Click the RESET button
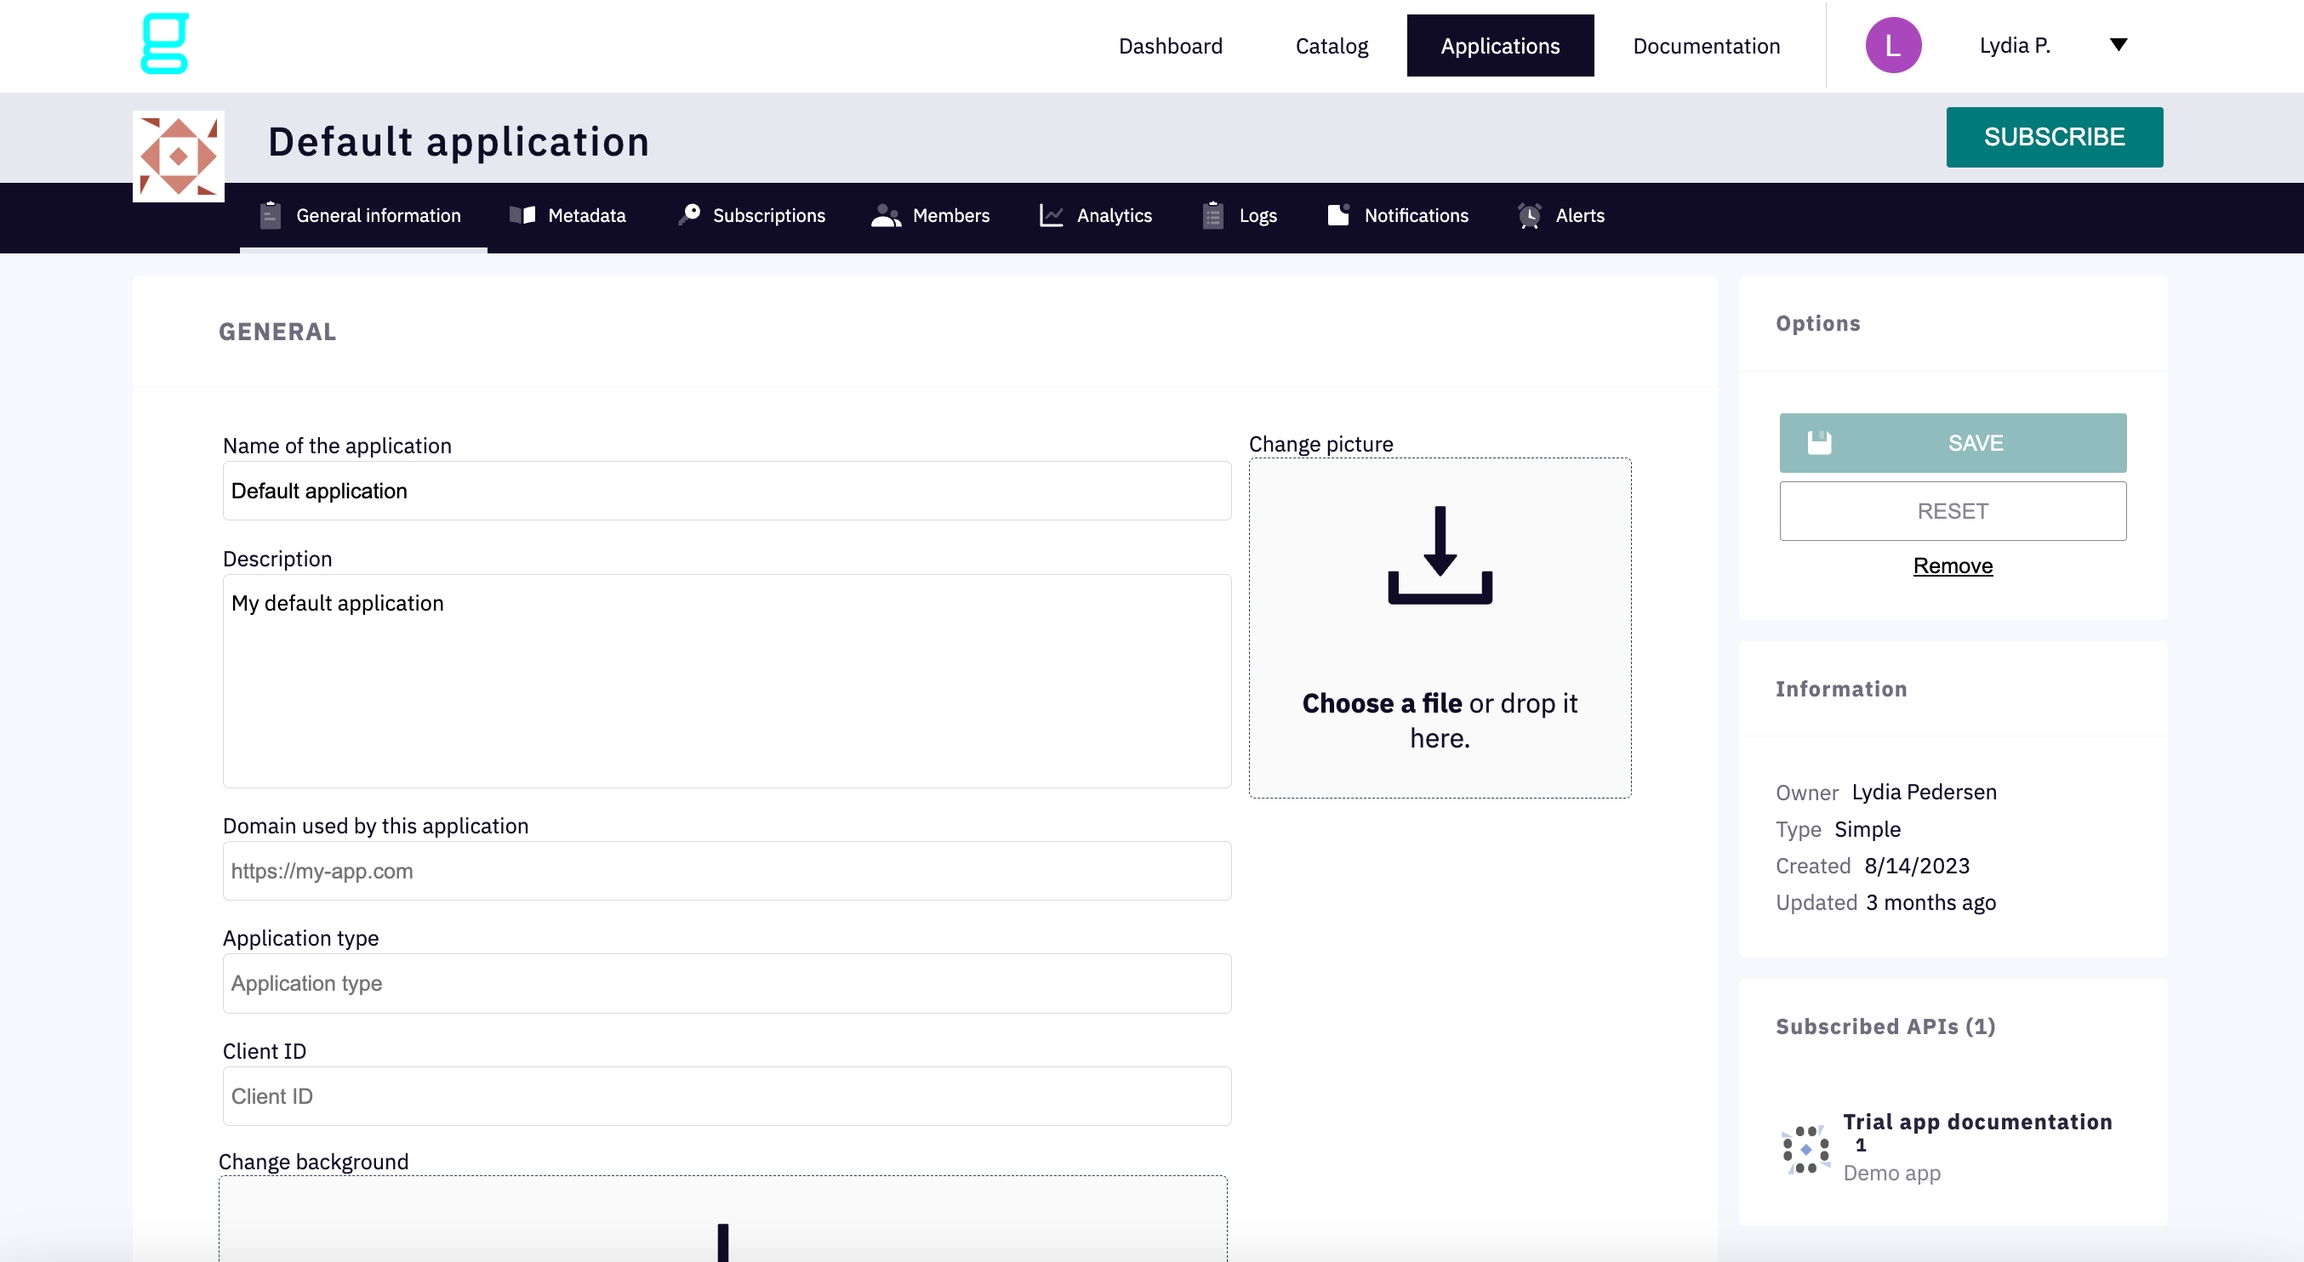2304x1262 pixels. tap(1952, 511)
